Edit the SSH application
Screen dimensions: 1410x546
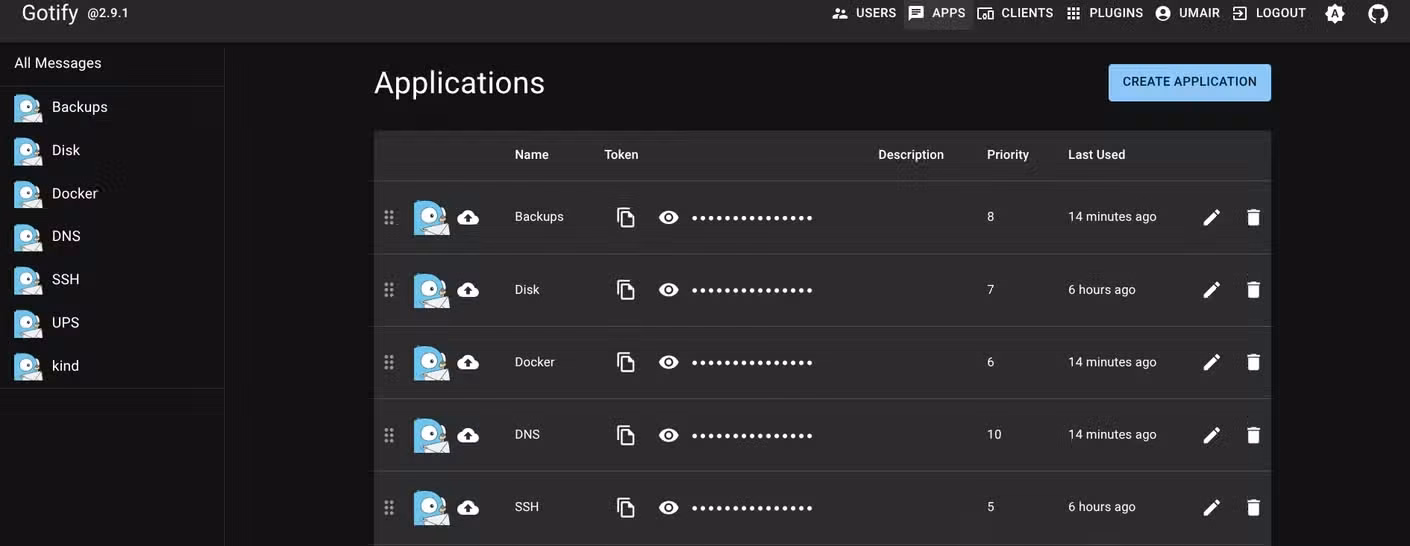coord(1211,507)
